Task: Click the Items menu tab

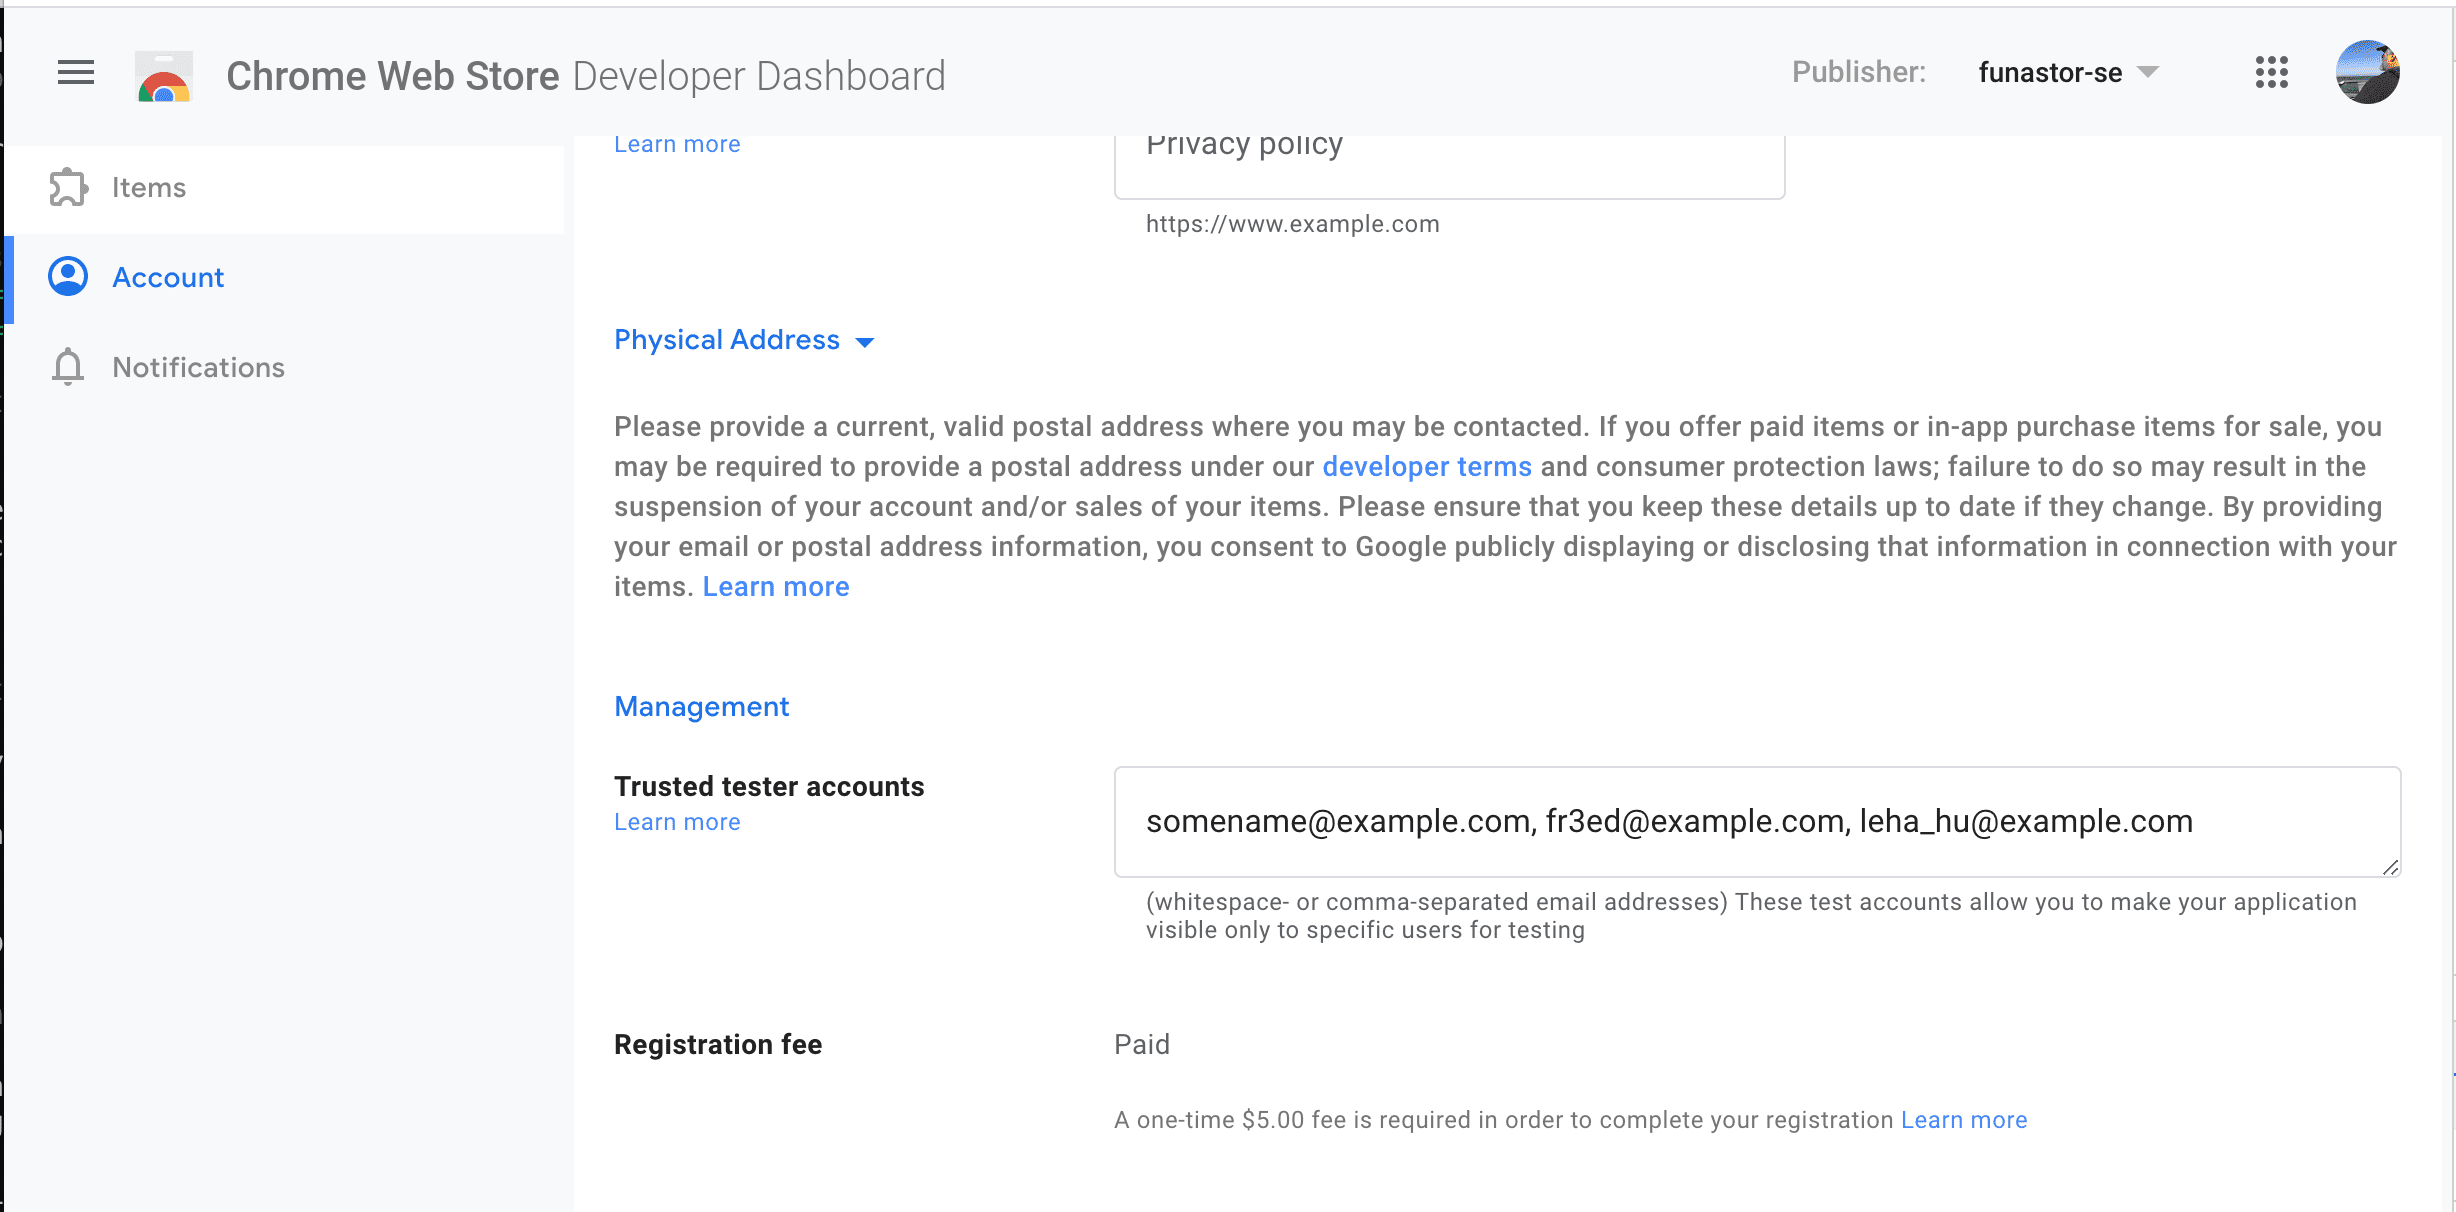Action: pos(149,188)
